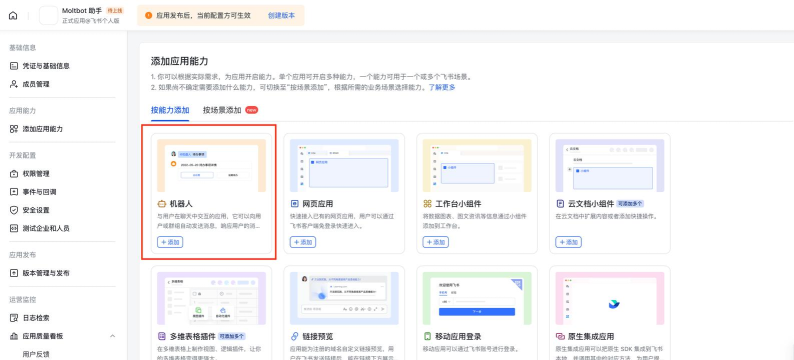Click the 链接预览 link icon
The width and height of the screenshot is (794, 360).
coord(295,336)
